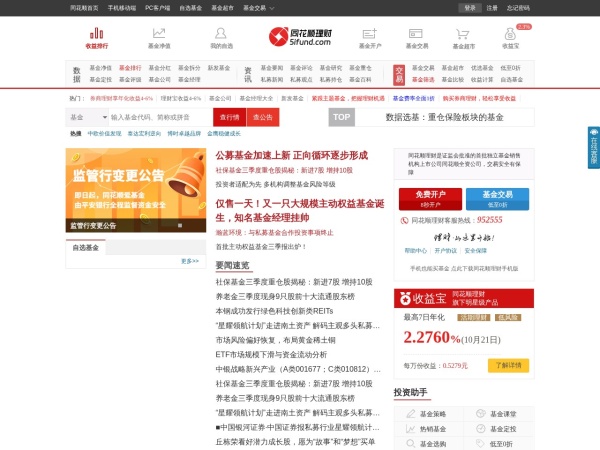Click the 收益宝 piggy bank icon
This screenshot has height=450, width=600.
(511, 33)
